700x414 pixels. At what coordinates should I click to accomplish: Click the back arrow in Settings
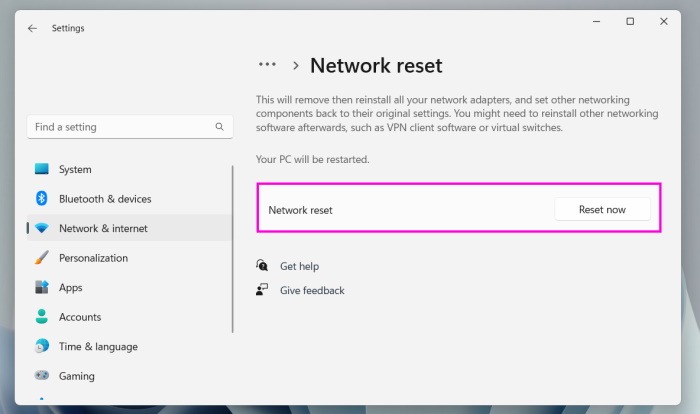tap(32, 28)
